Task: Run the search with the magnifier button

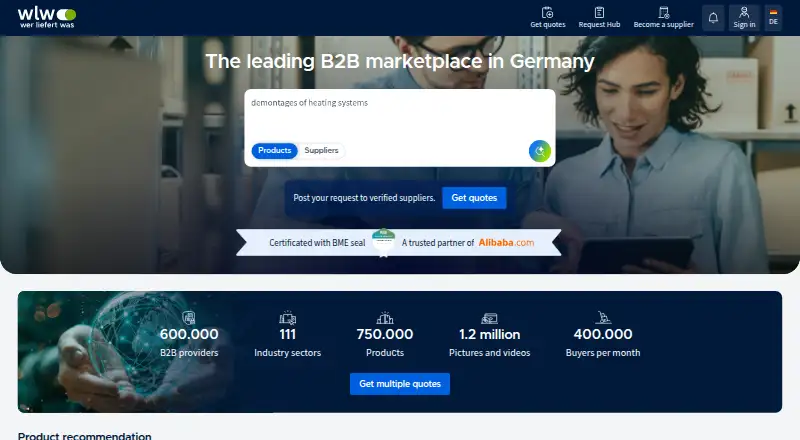Action: click(540, 151)
